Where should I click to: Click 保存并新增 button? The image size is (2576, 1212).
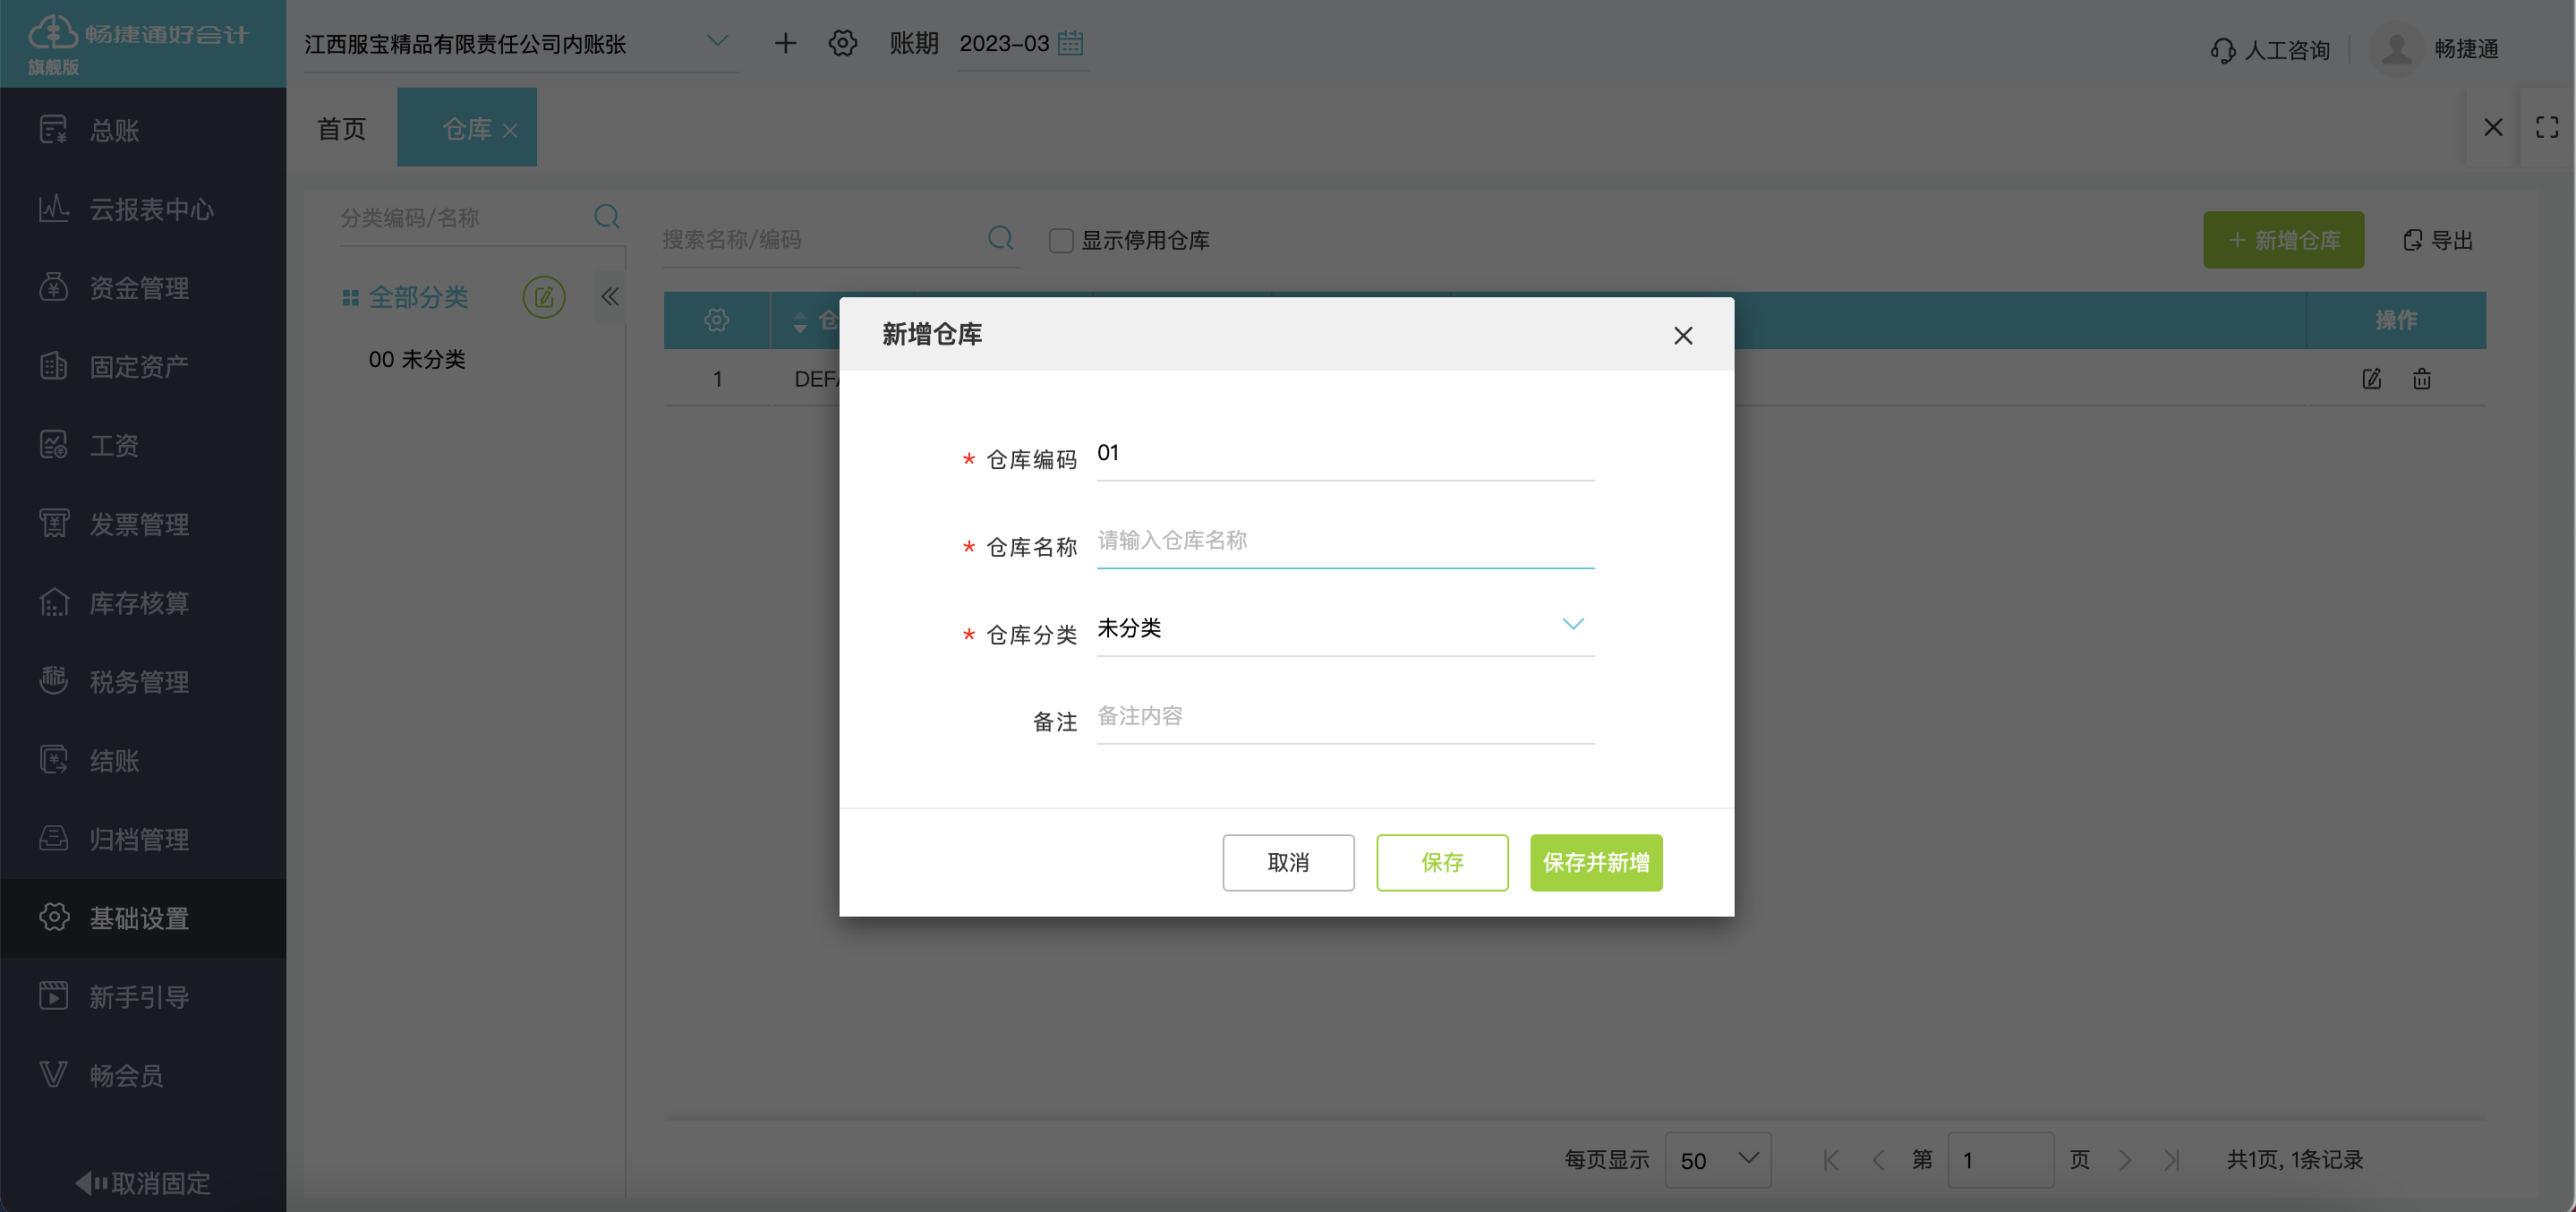point(1597,862)
